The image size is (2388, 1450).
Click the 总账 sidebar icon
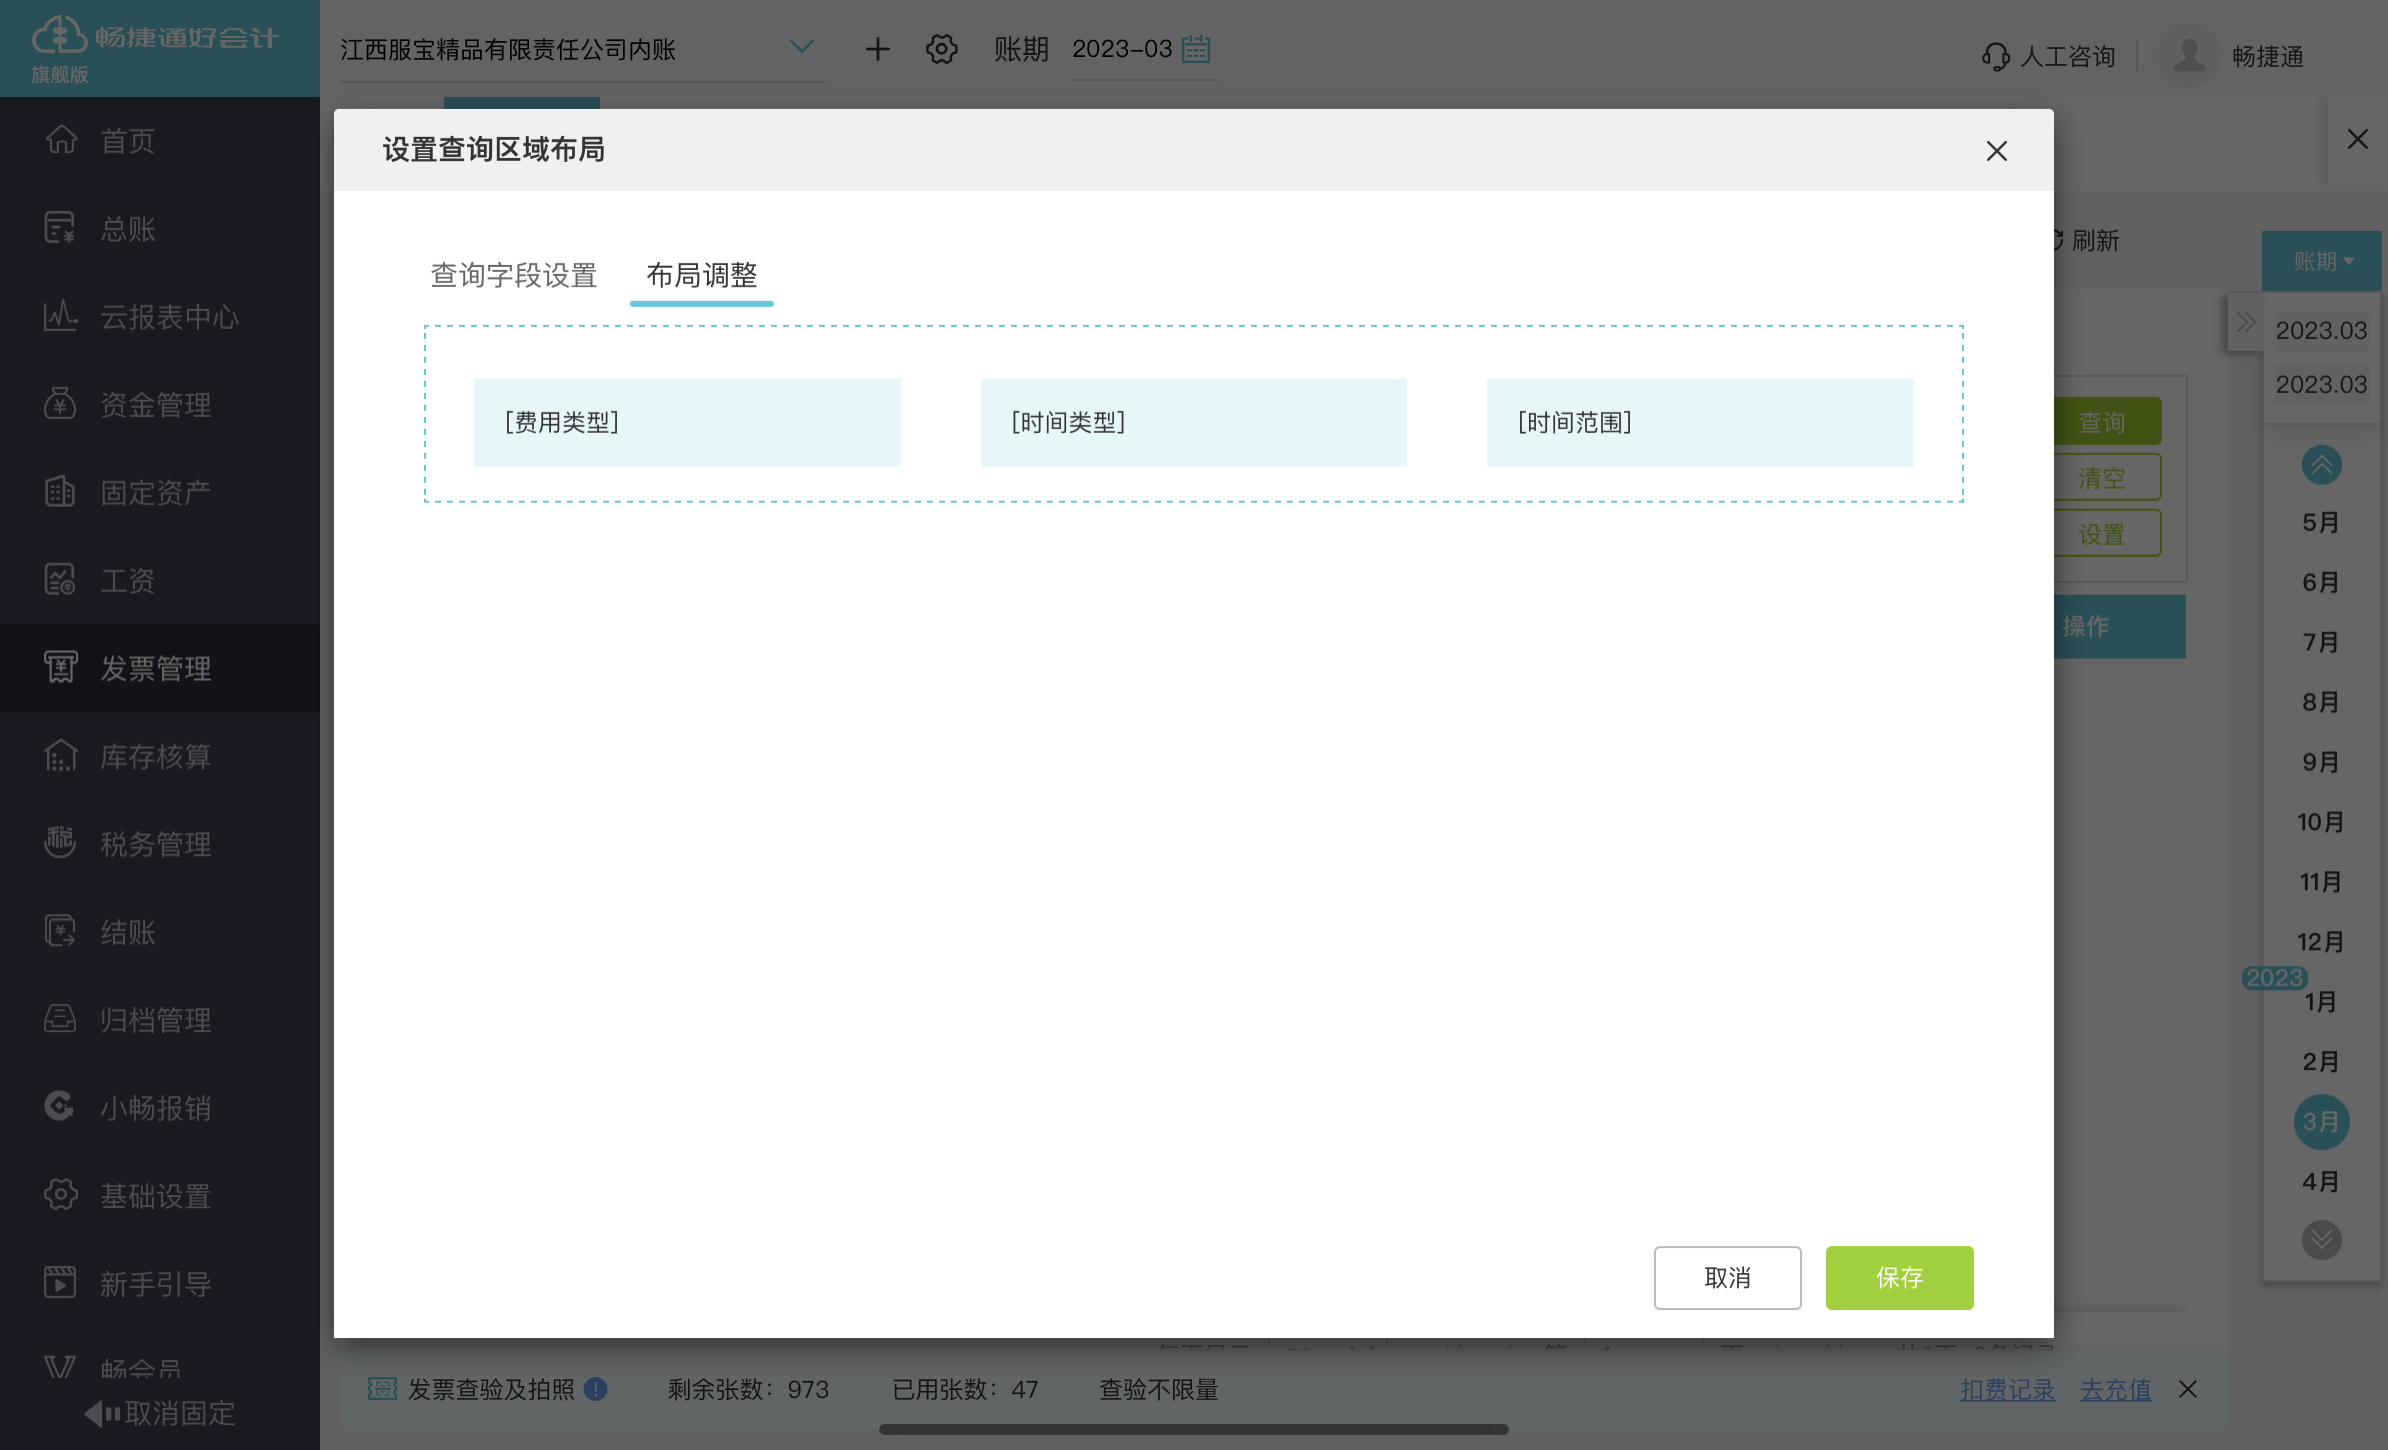pos(60,227)
